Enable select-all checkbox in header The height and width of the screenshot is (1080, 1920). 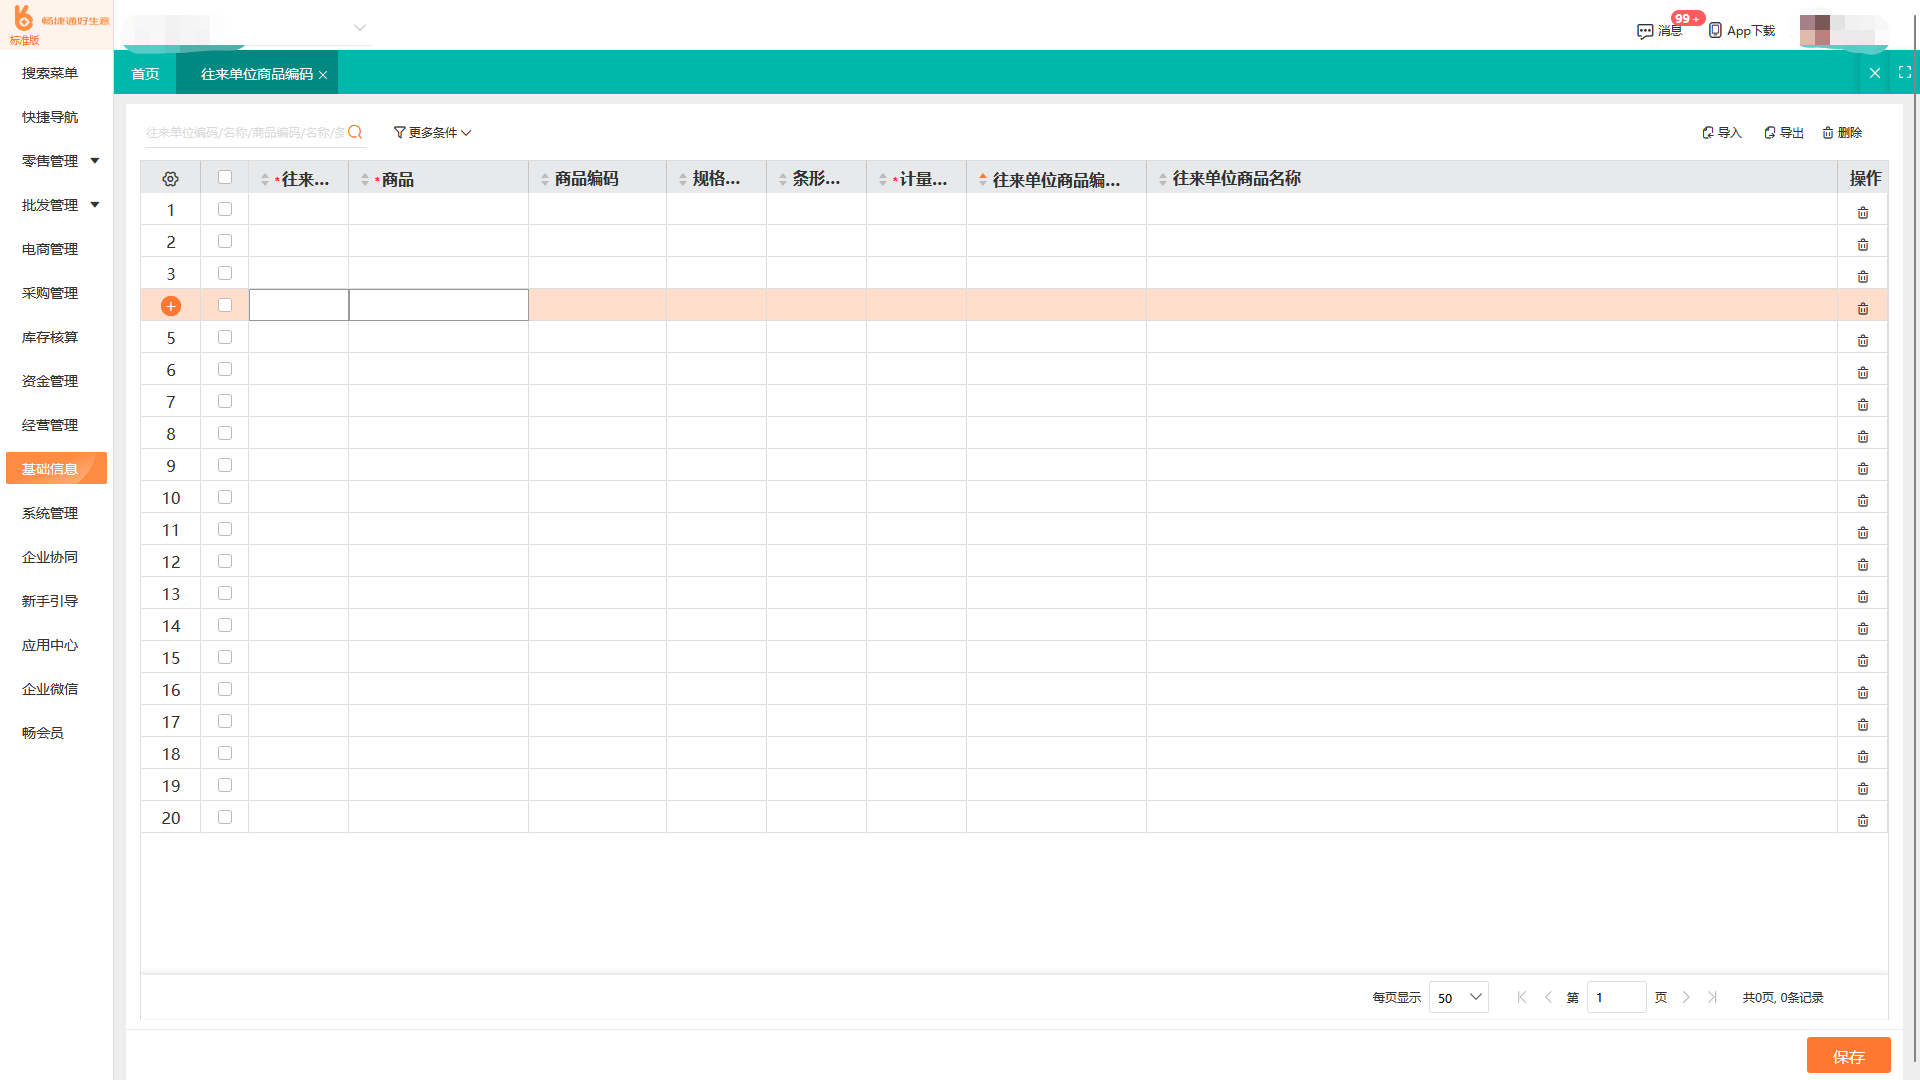pyautogui.click(x=224, y=177)
